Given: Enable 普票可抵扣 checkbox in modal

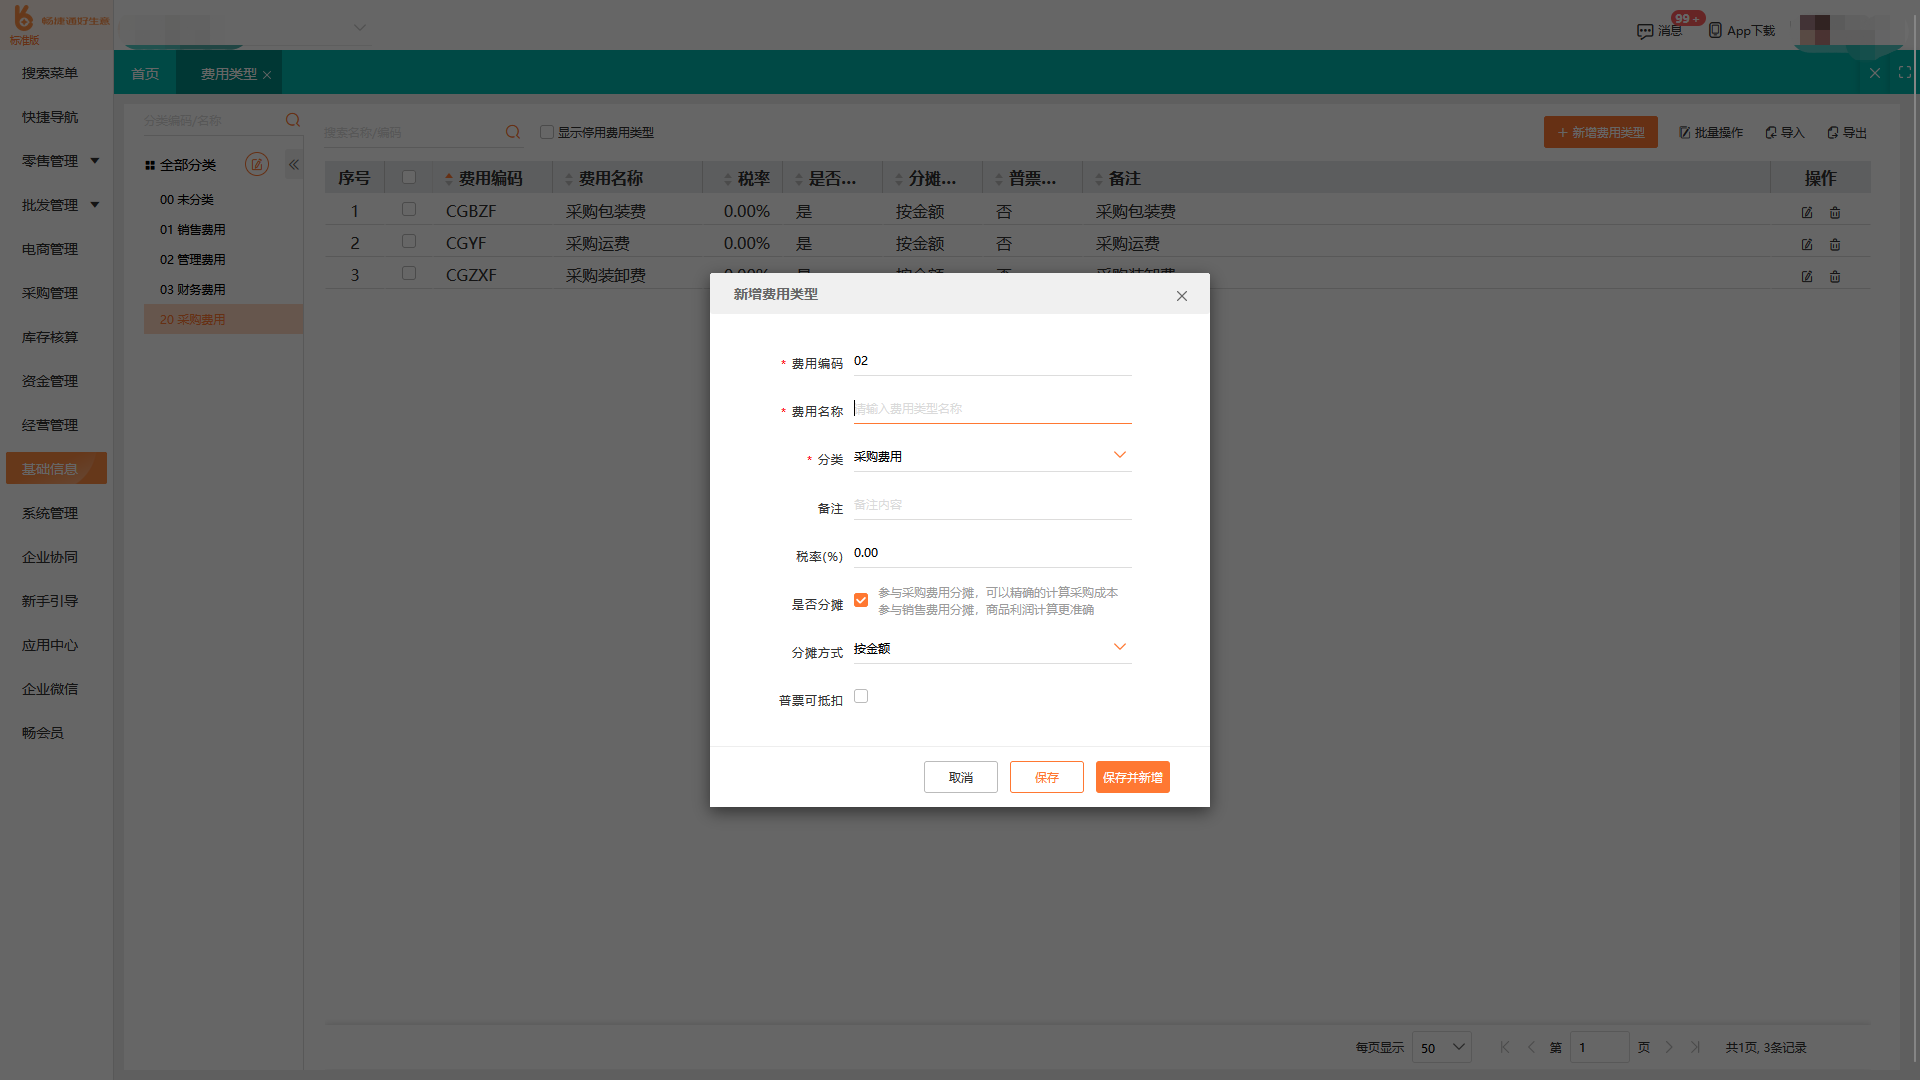Looking at the screenshot, I should click(860, 695).
